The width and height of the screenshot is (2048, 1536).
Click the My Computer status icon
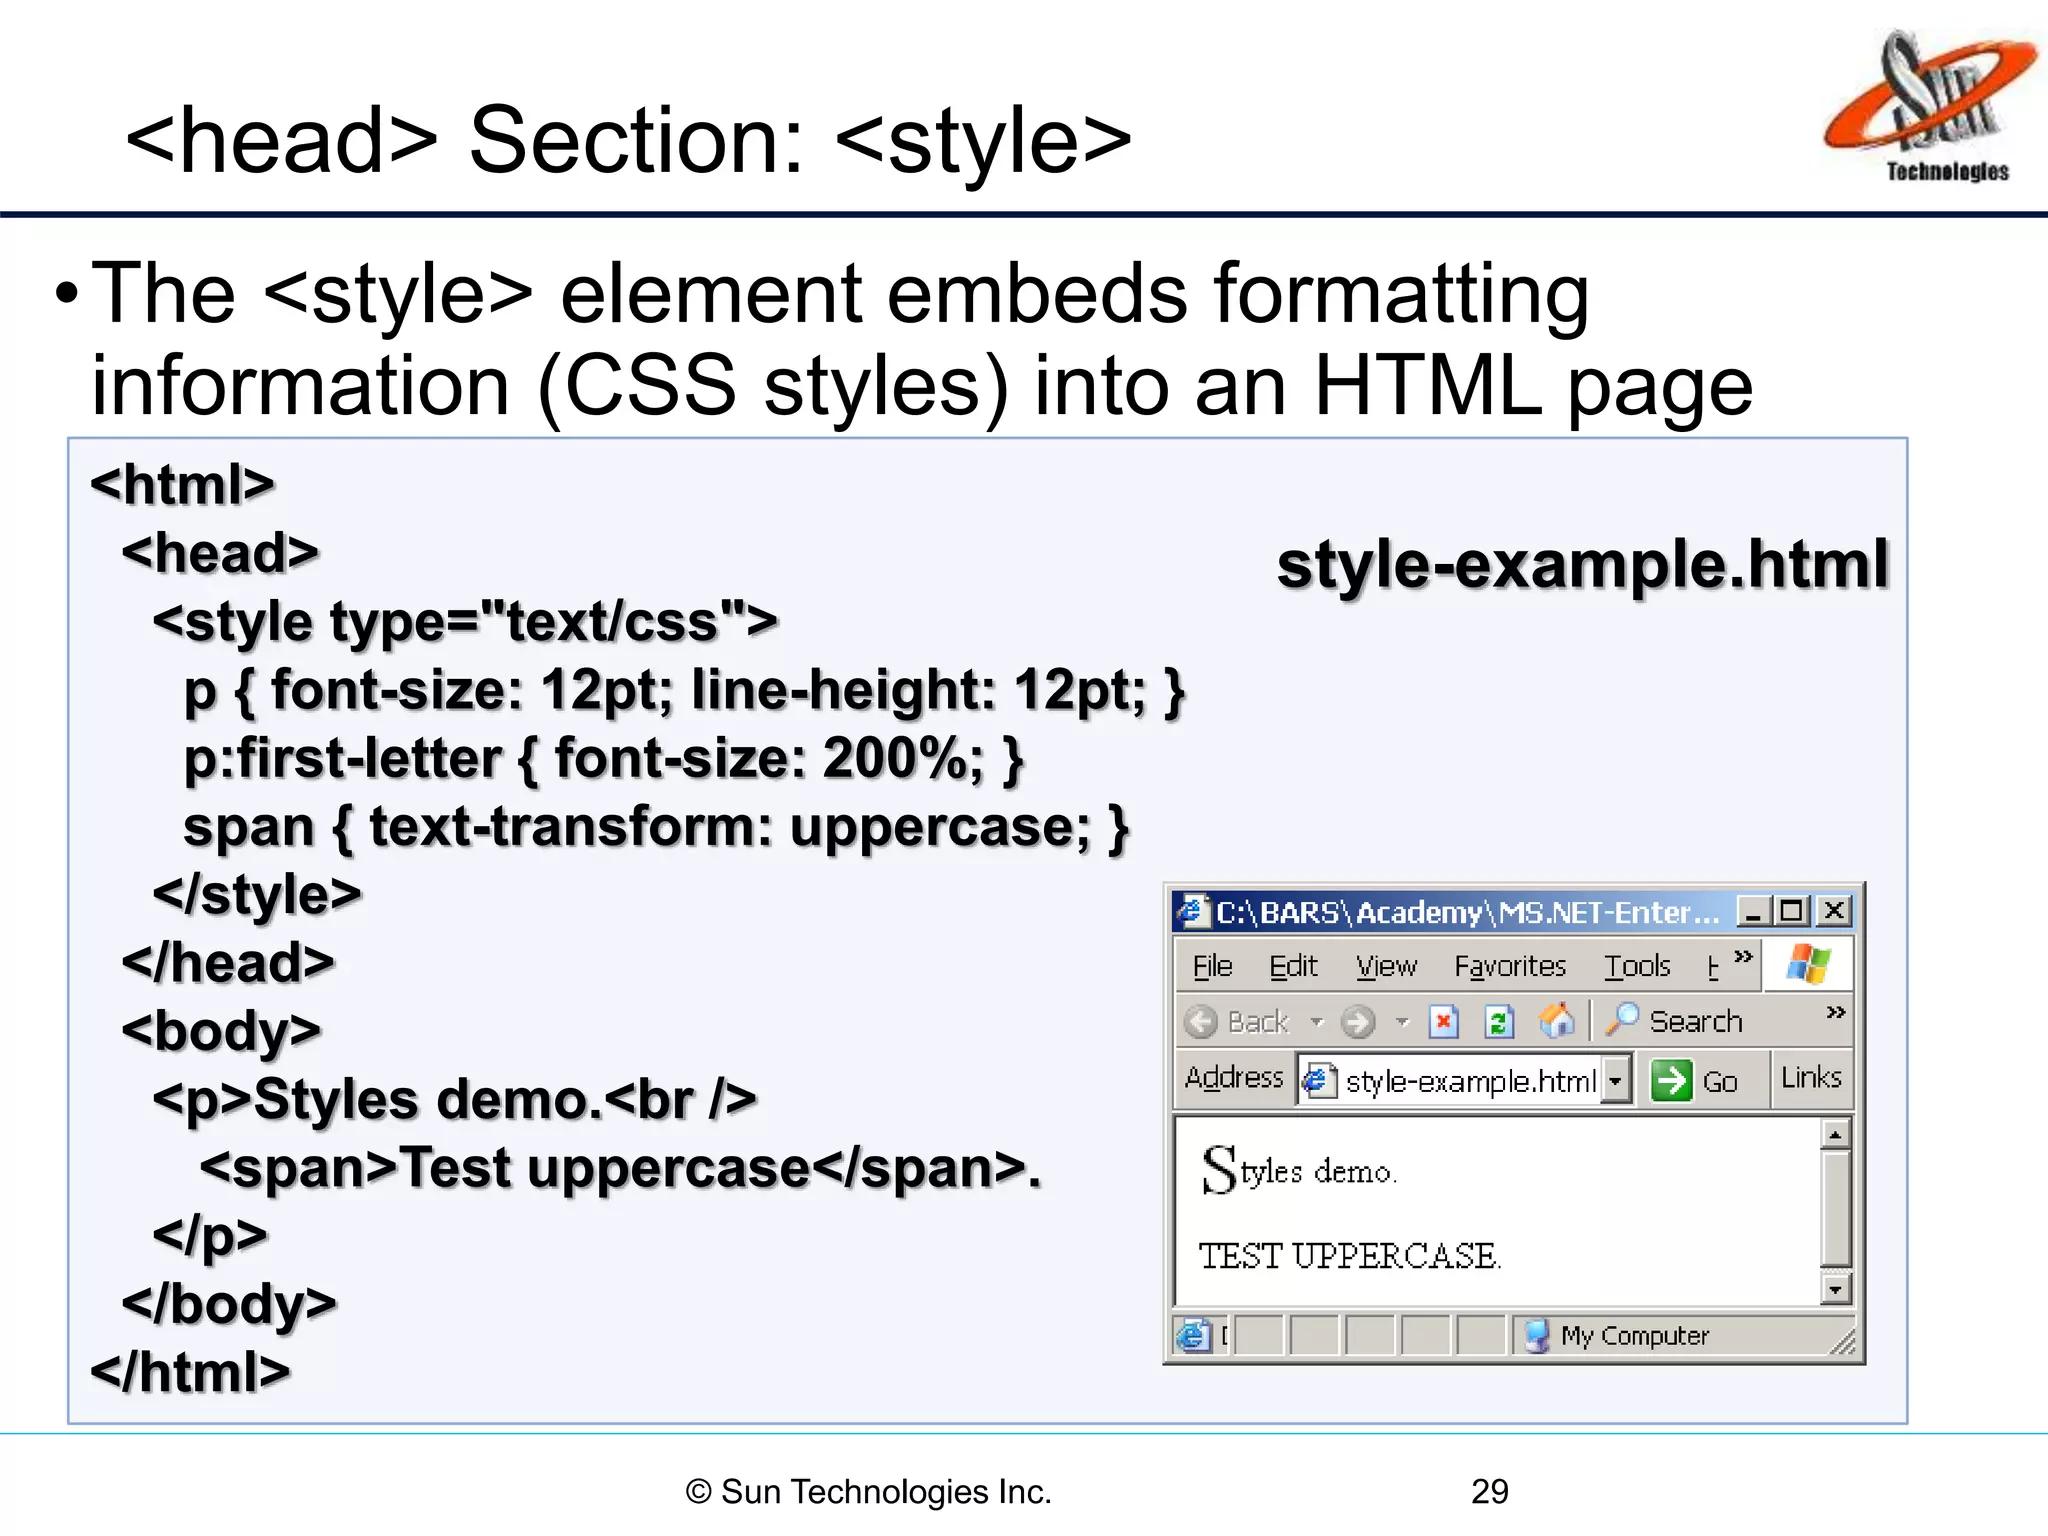point(1537,1335)
